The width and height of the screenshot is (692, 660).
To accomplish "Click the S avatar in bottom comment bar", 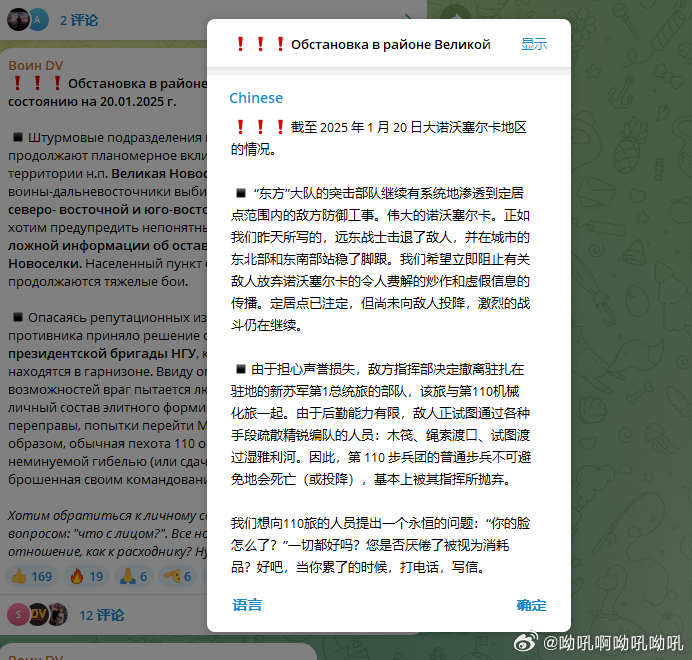I will (18, 614).
